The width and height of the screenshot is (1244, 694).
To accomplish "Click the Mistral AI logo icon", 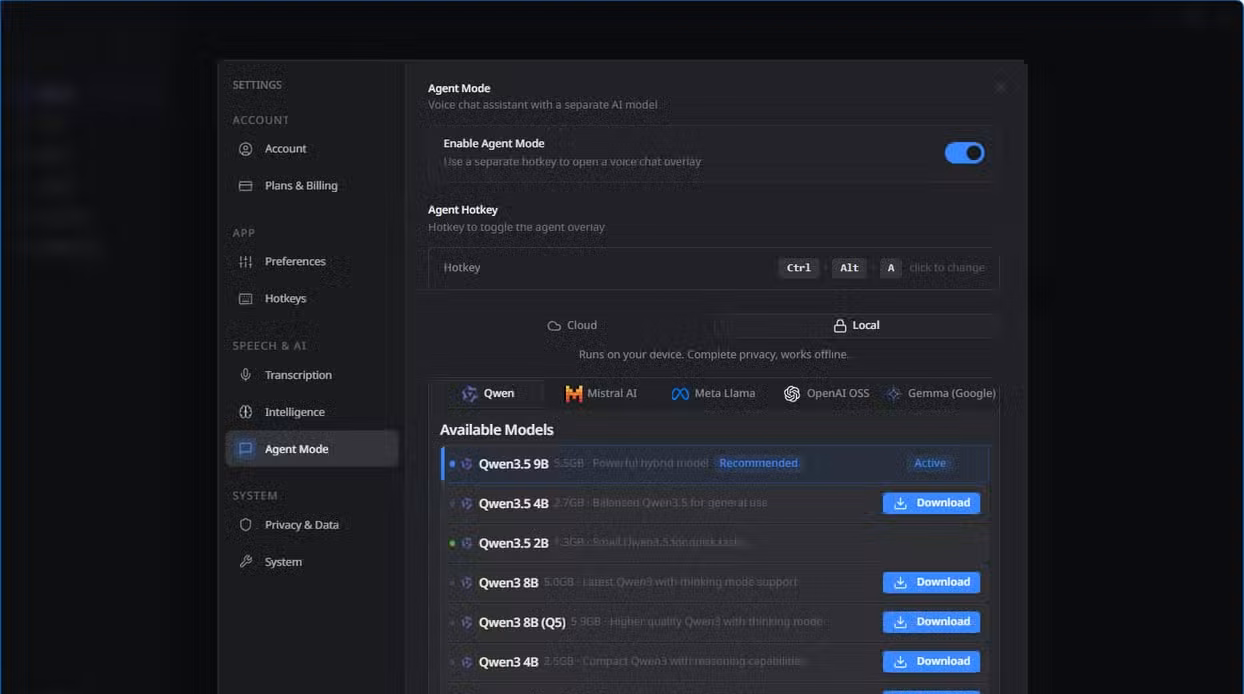I will click(573, 394).
